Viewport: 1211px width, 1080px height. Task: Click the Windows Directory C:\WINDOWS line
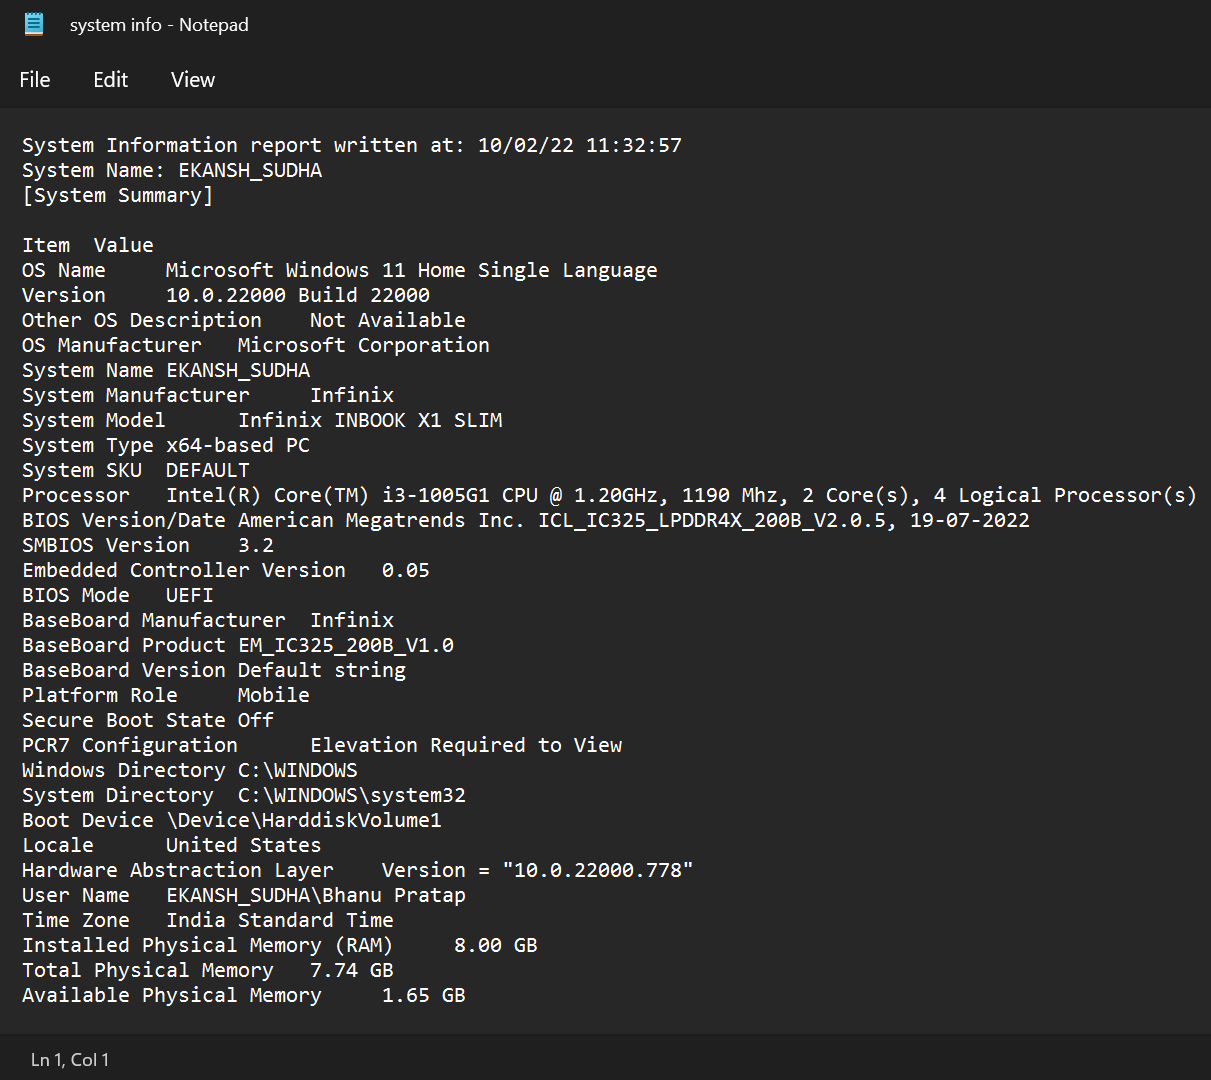pos(189,770)
